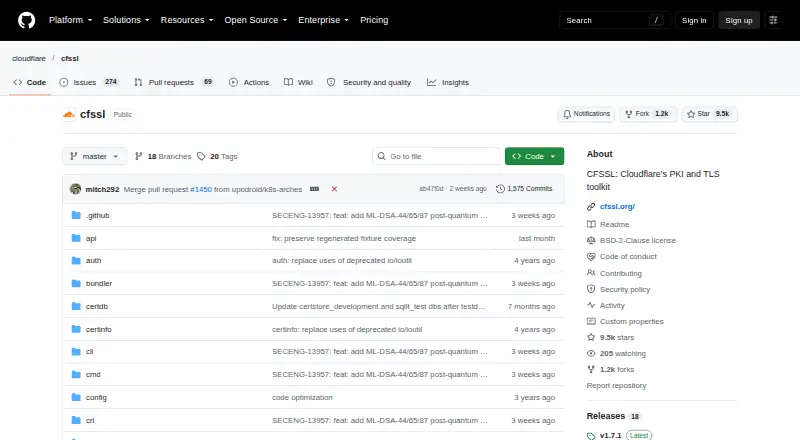Expand the Platform menu
Screen dimensions: 800x440
tap(70, 20)
